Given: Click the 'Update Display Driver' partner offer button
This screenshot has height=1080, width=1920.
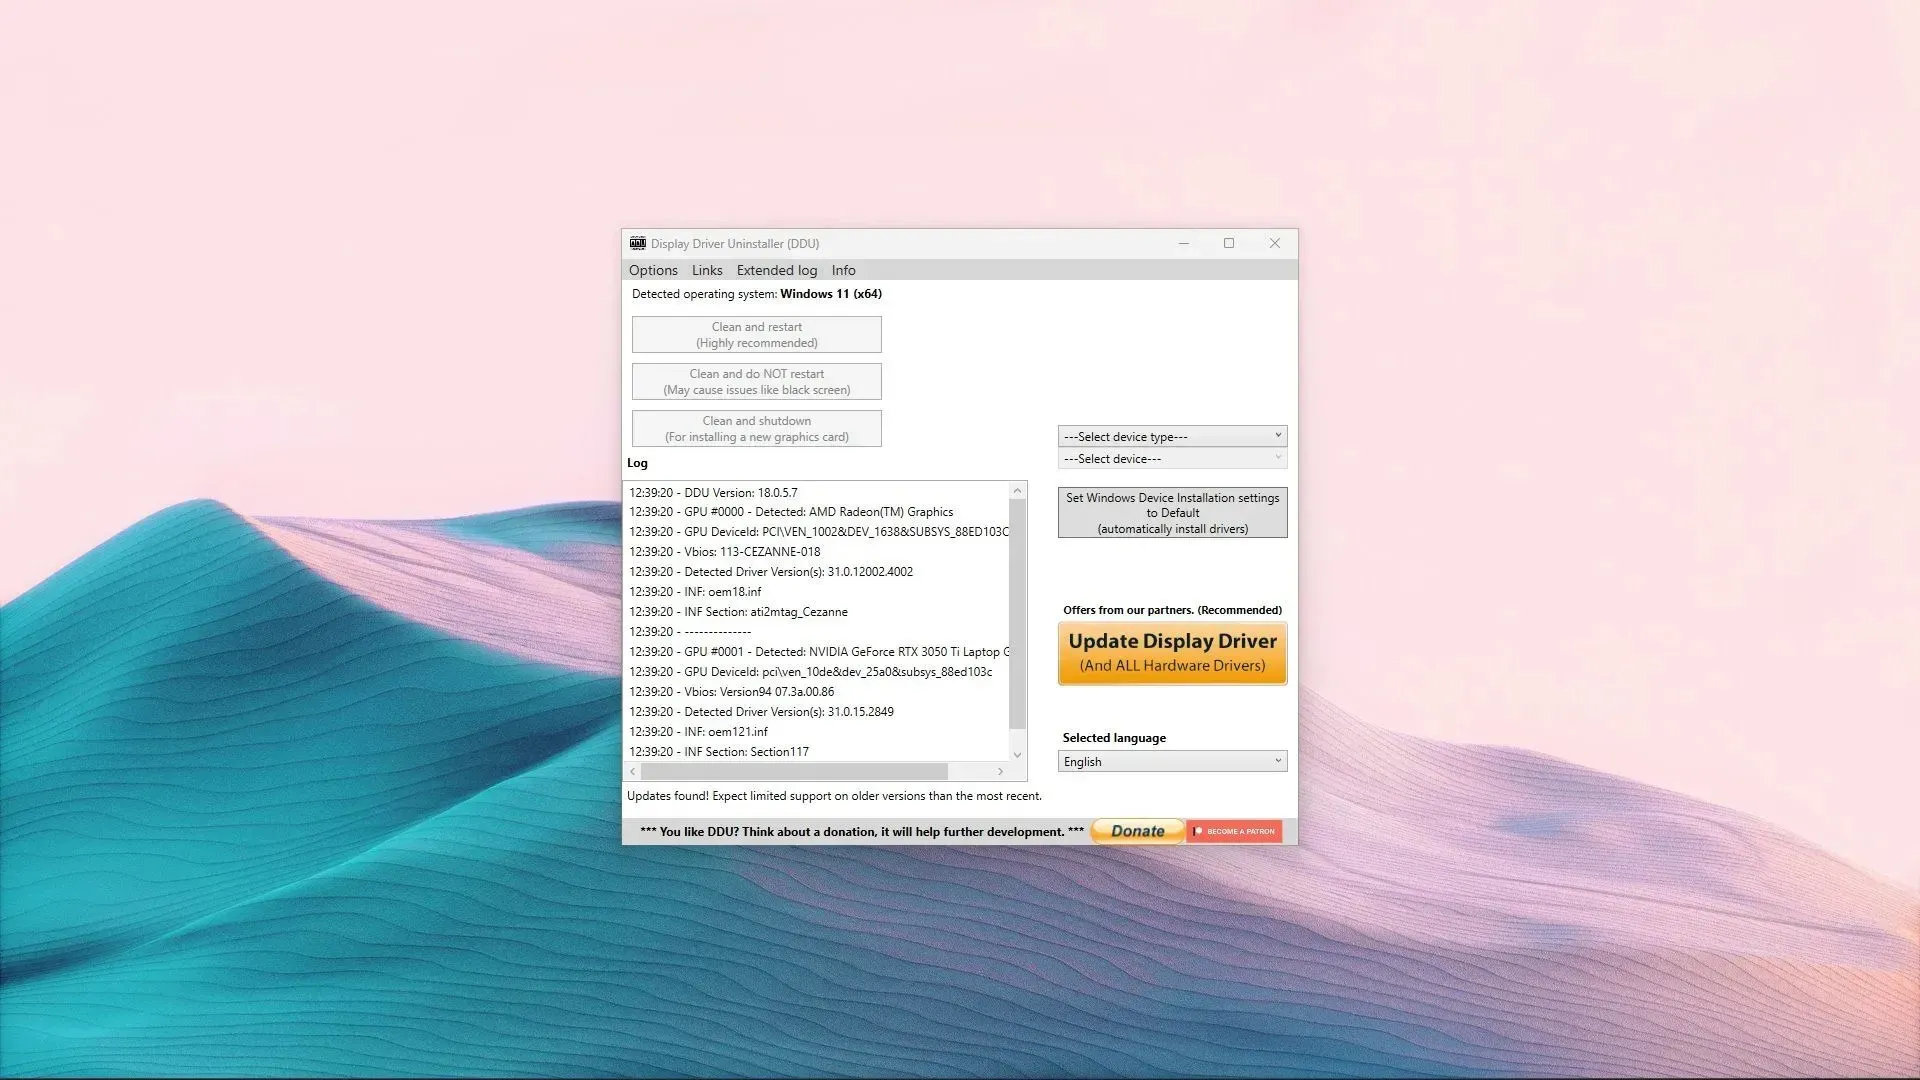Looking at the screenshot, I should [1172, 651].
